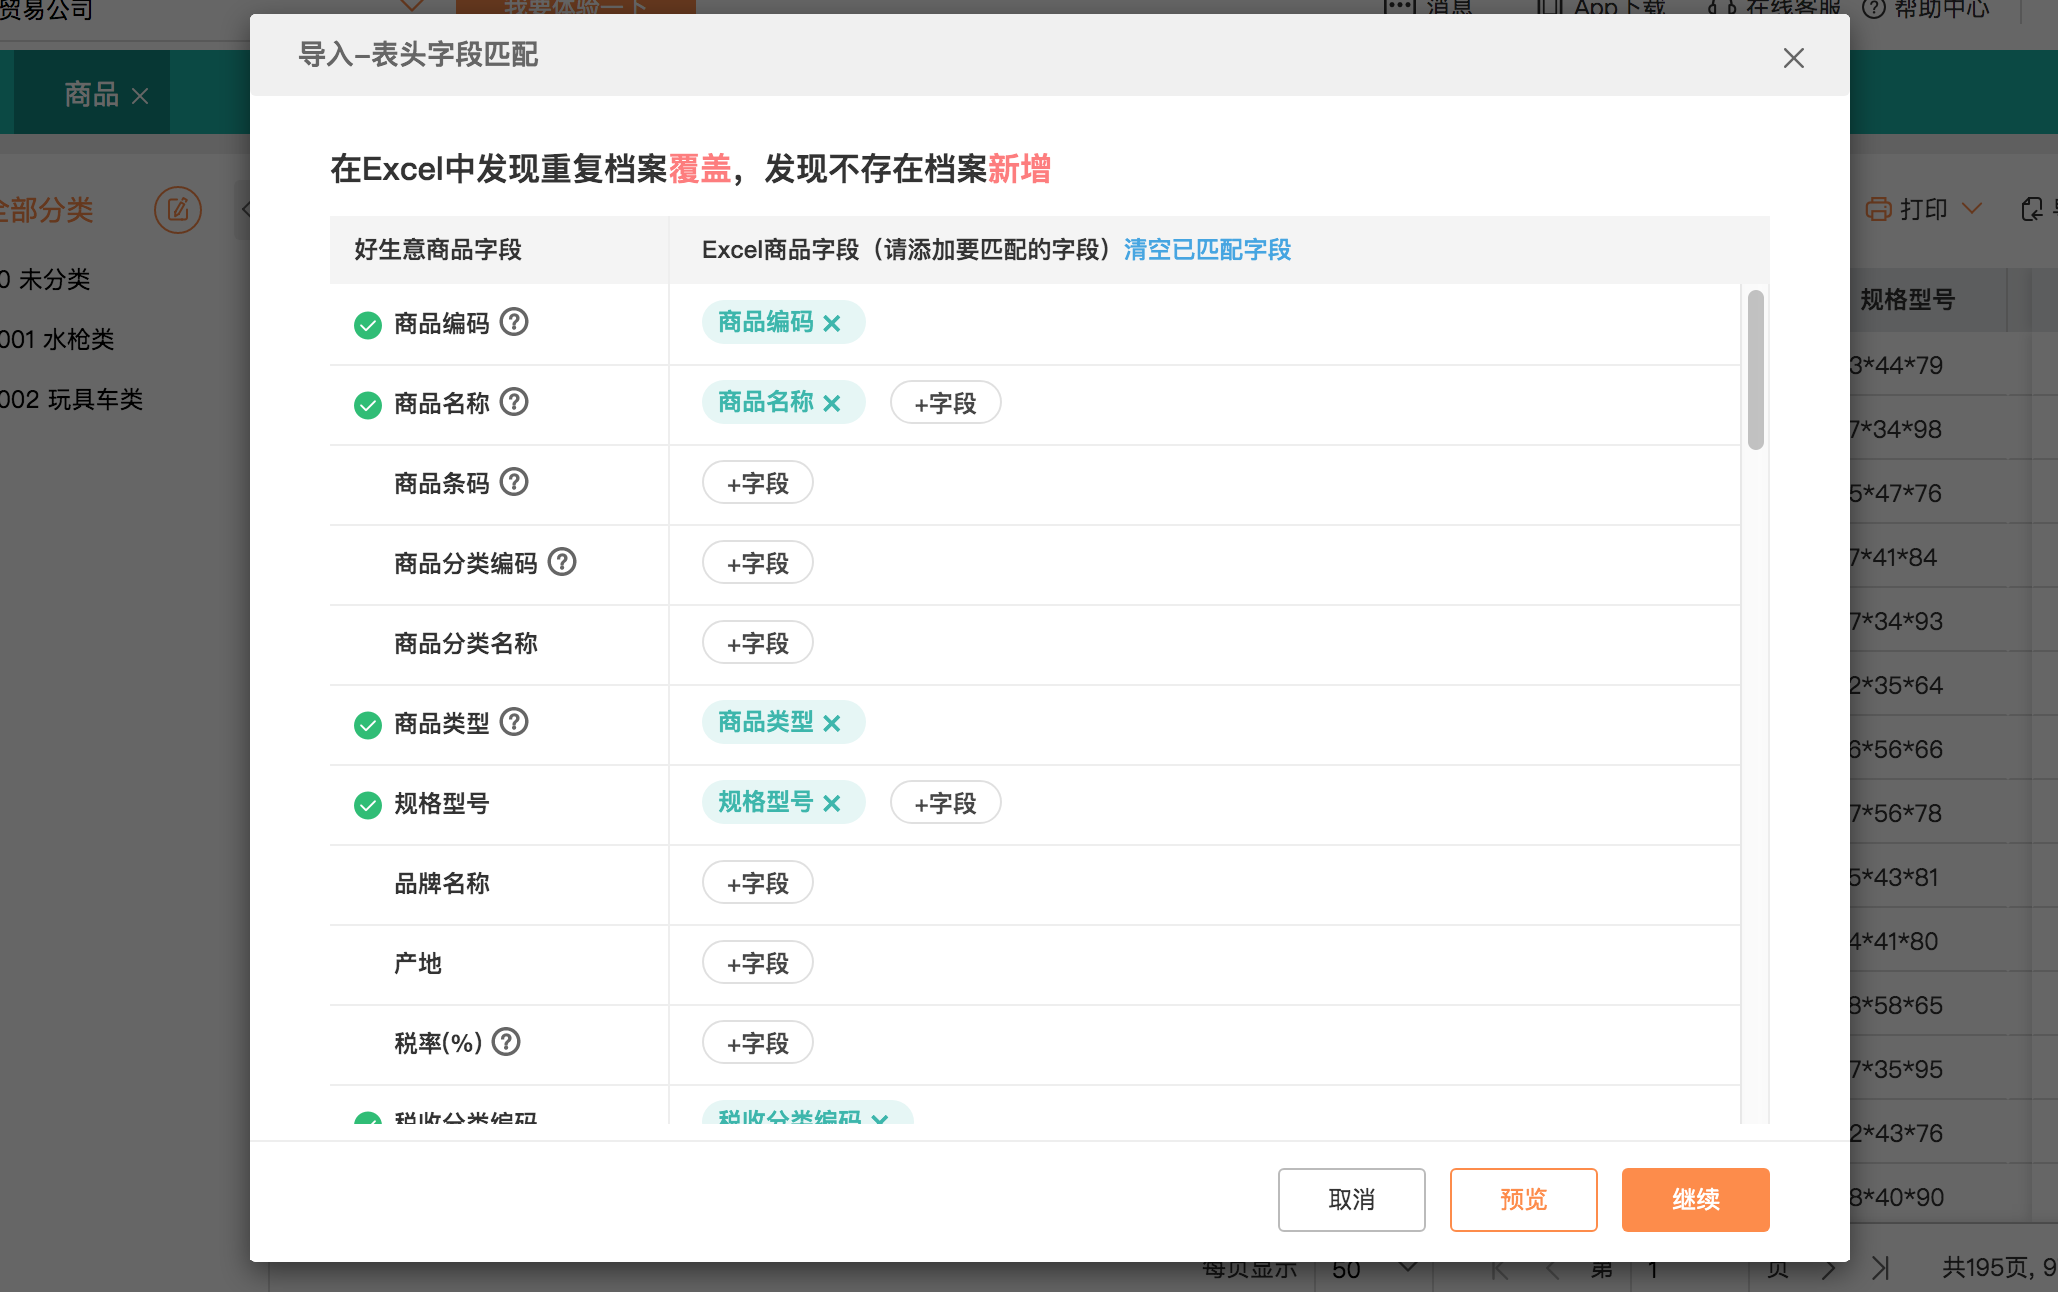Click help icon next to 商品编码
The width and height of the screenshot is (2058, 1292).
pyautogui.click(x=515, y=322)
